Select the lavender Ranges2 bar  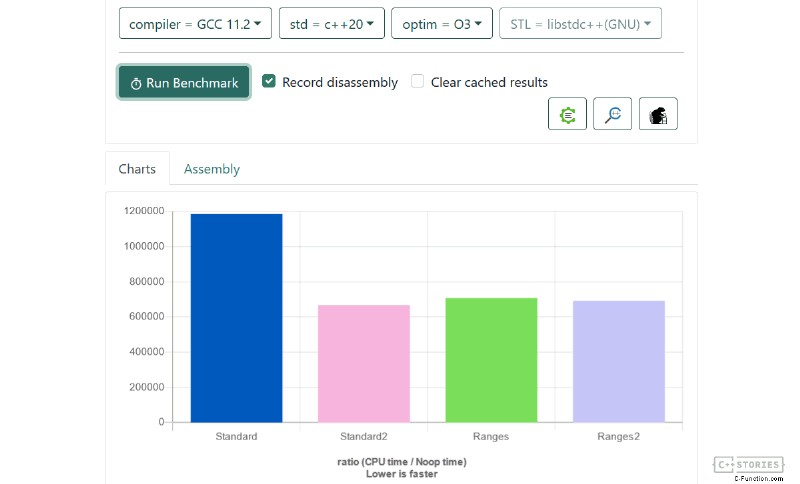click(618, 361)
